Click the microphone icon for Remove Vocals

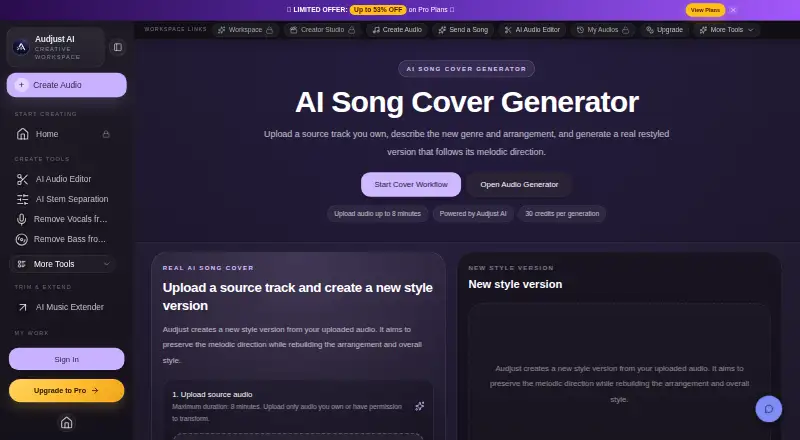point(21,219)
